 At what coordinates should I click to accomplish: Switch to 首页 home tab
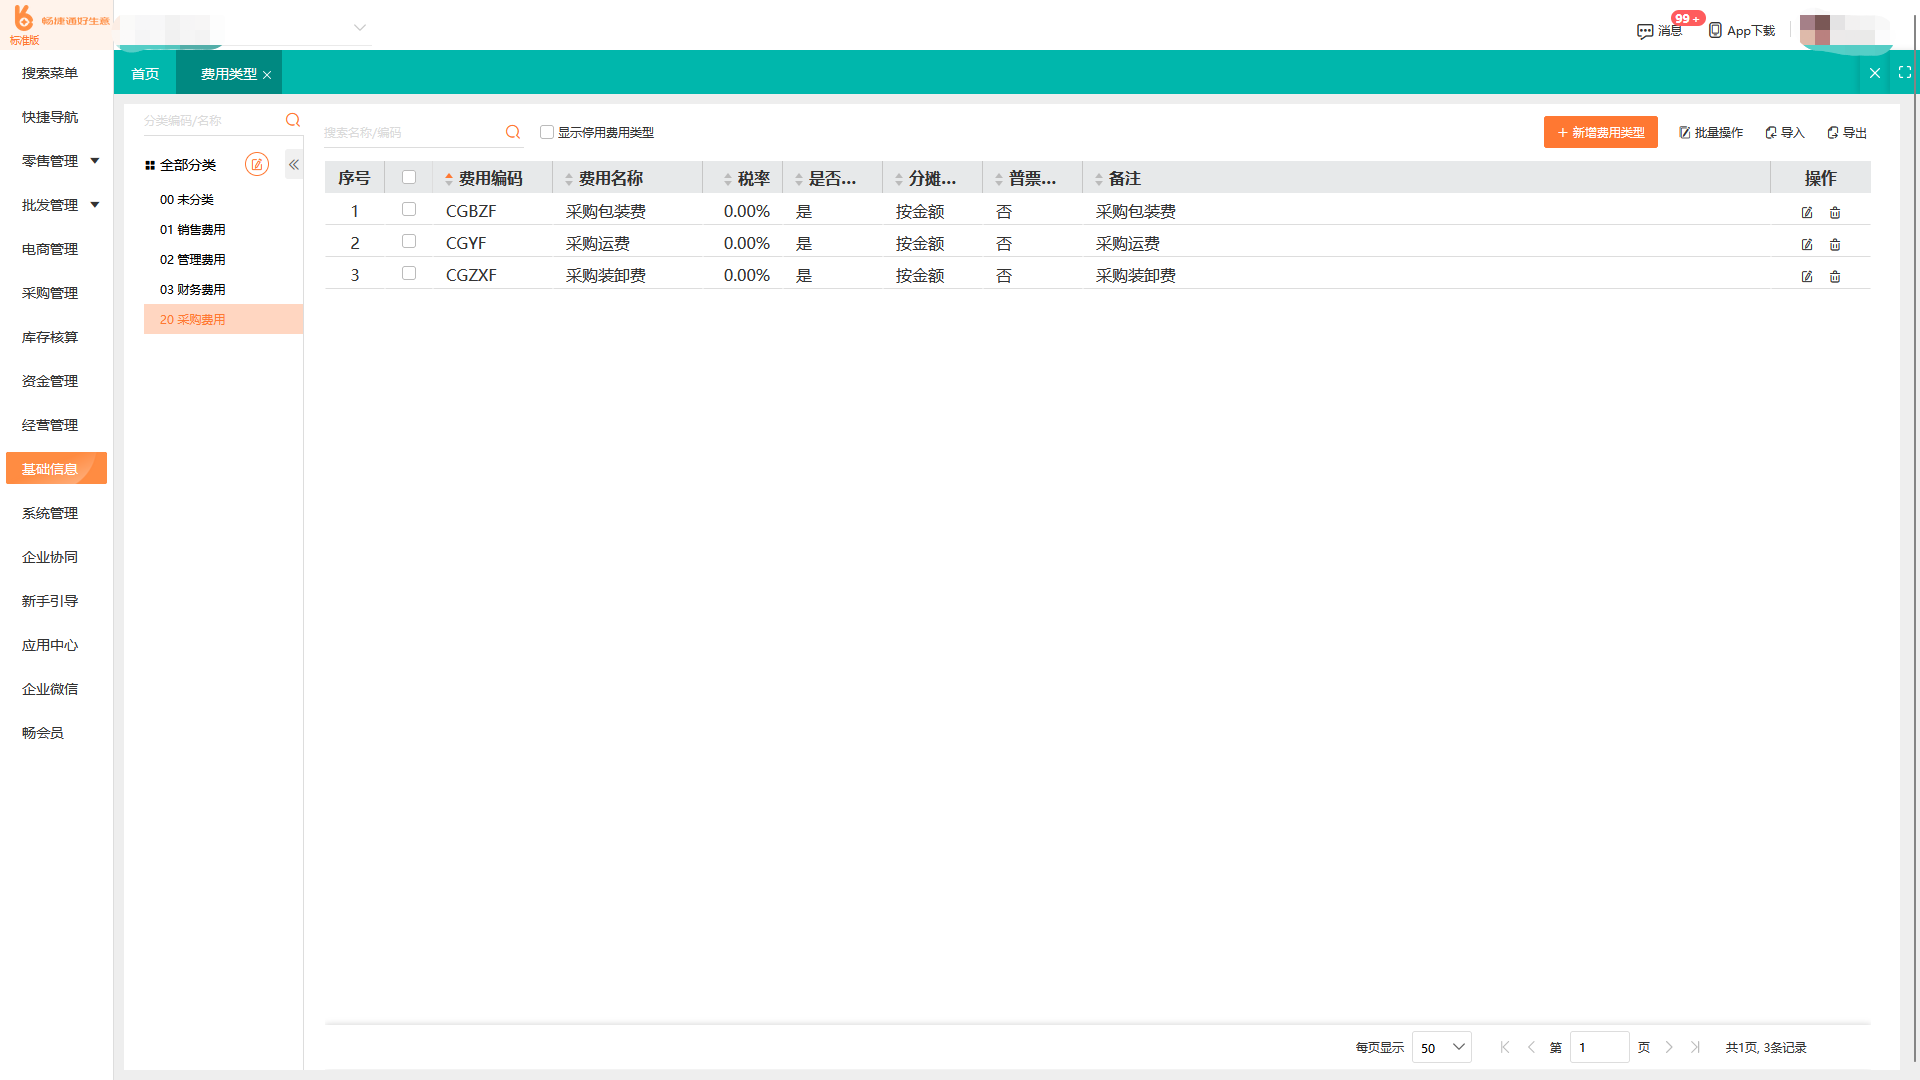[x=145, y=74]
